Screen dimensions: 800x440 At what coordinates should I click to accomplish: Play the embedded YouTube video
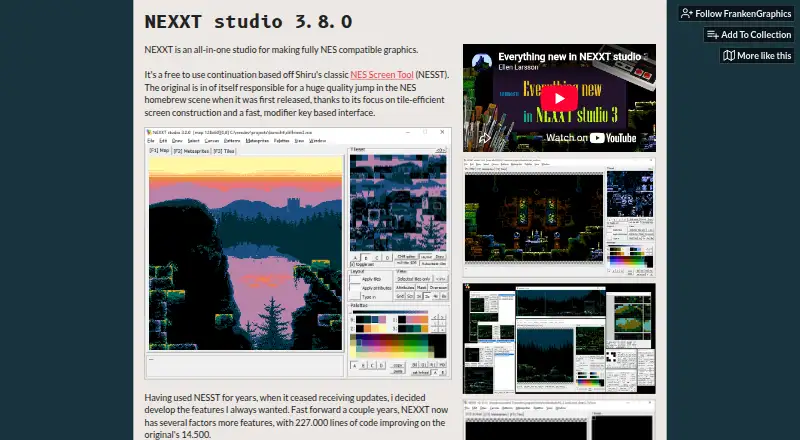(559, 98)
